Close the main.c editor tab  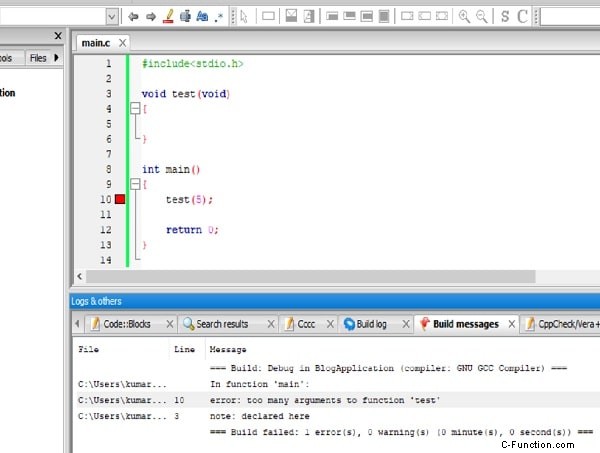point(122,43)
